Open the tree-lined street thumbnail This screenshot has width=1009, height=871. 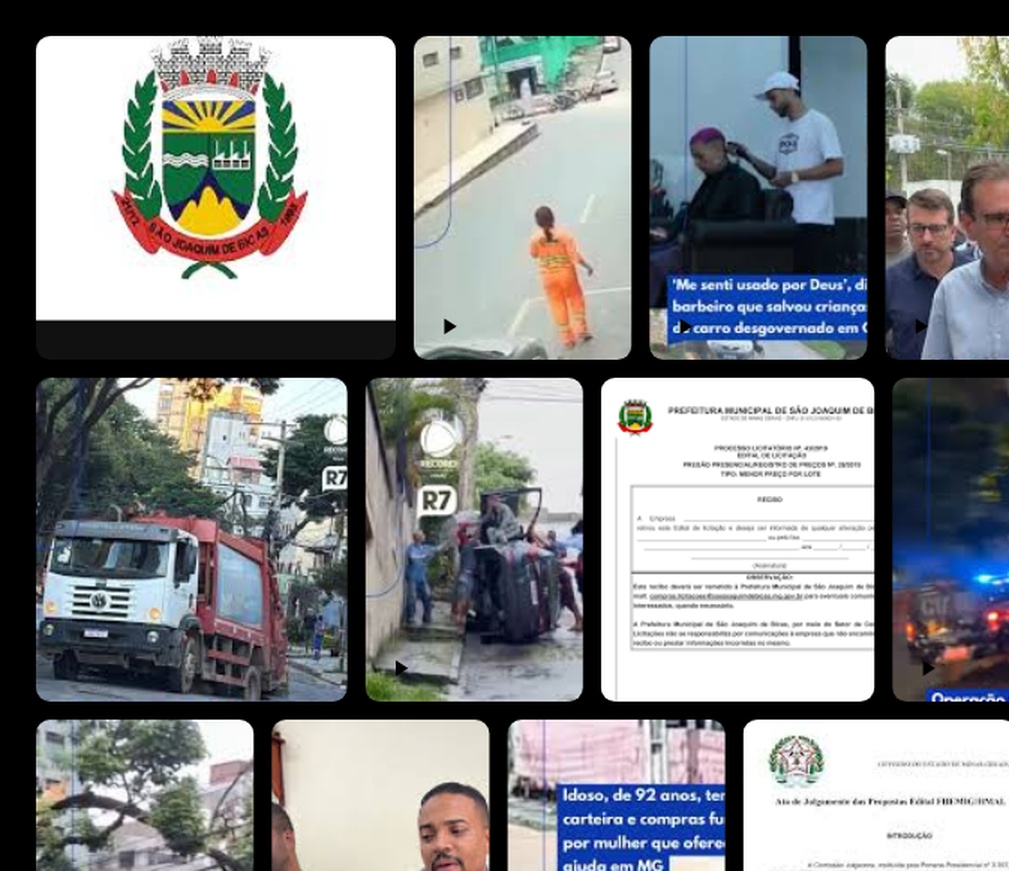(x=144, y=800)
